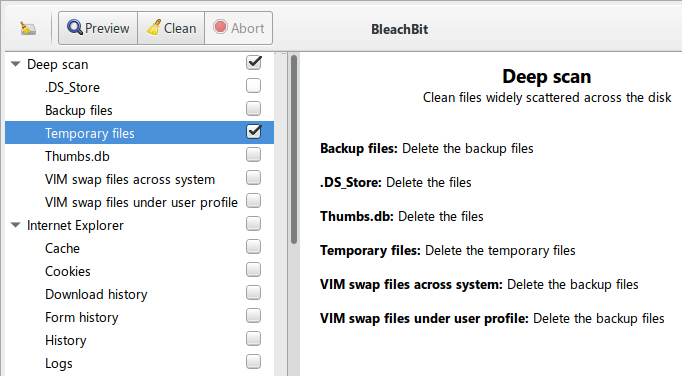Collapse the Internet Explorer tree group
Image resolution: width=682 pixels, height=376 pixels.
pos(16,225)
